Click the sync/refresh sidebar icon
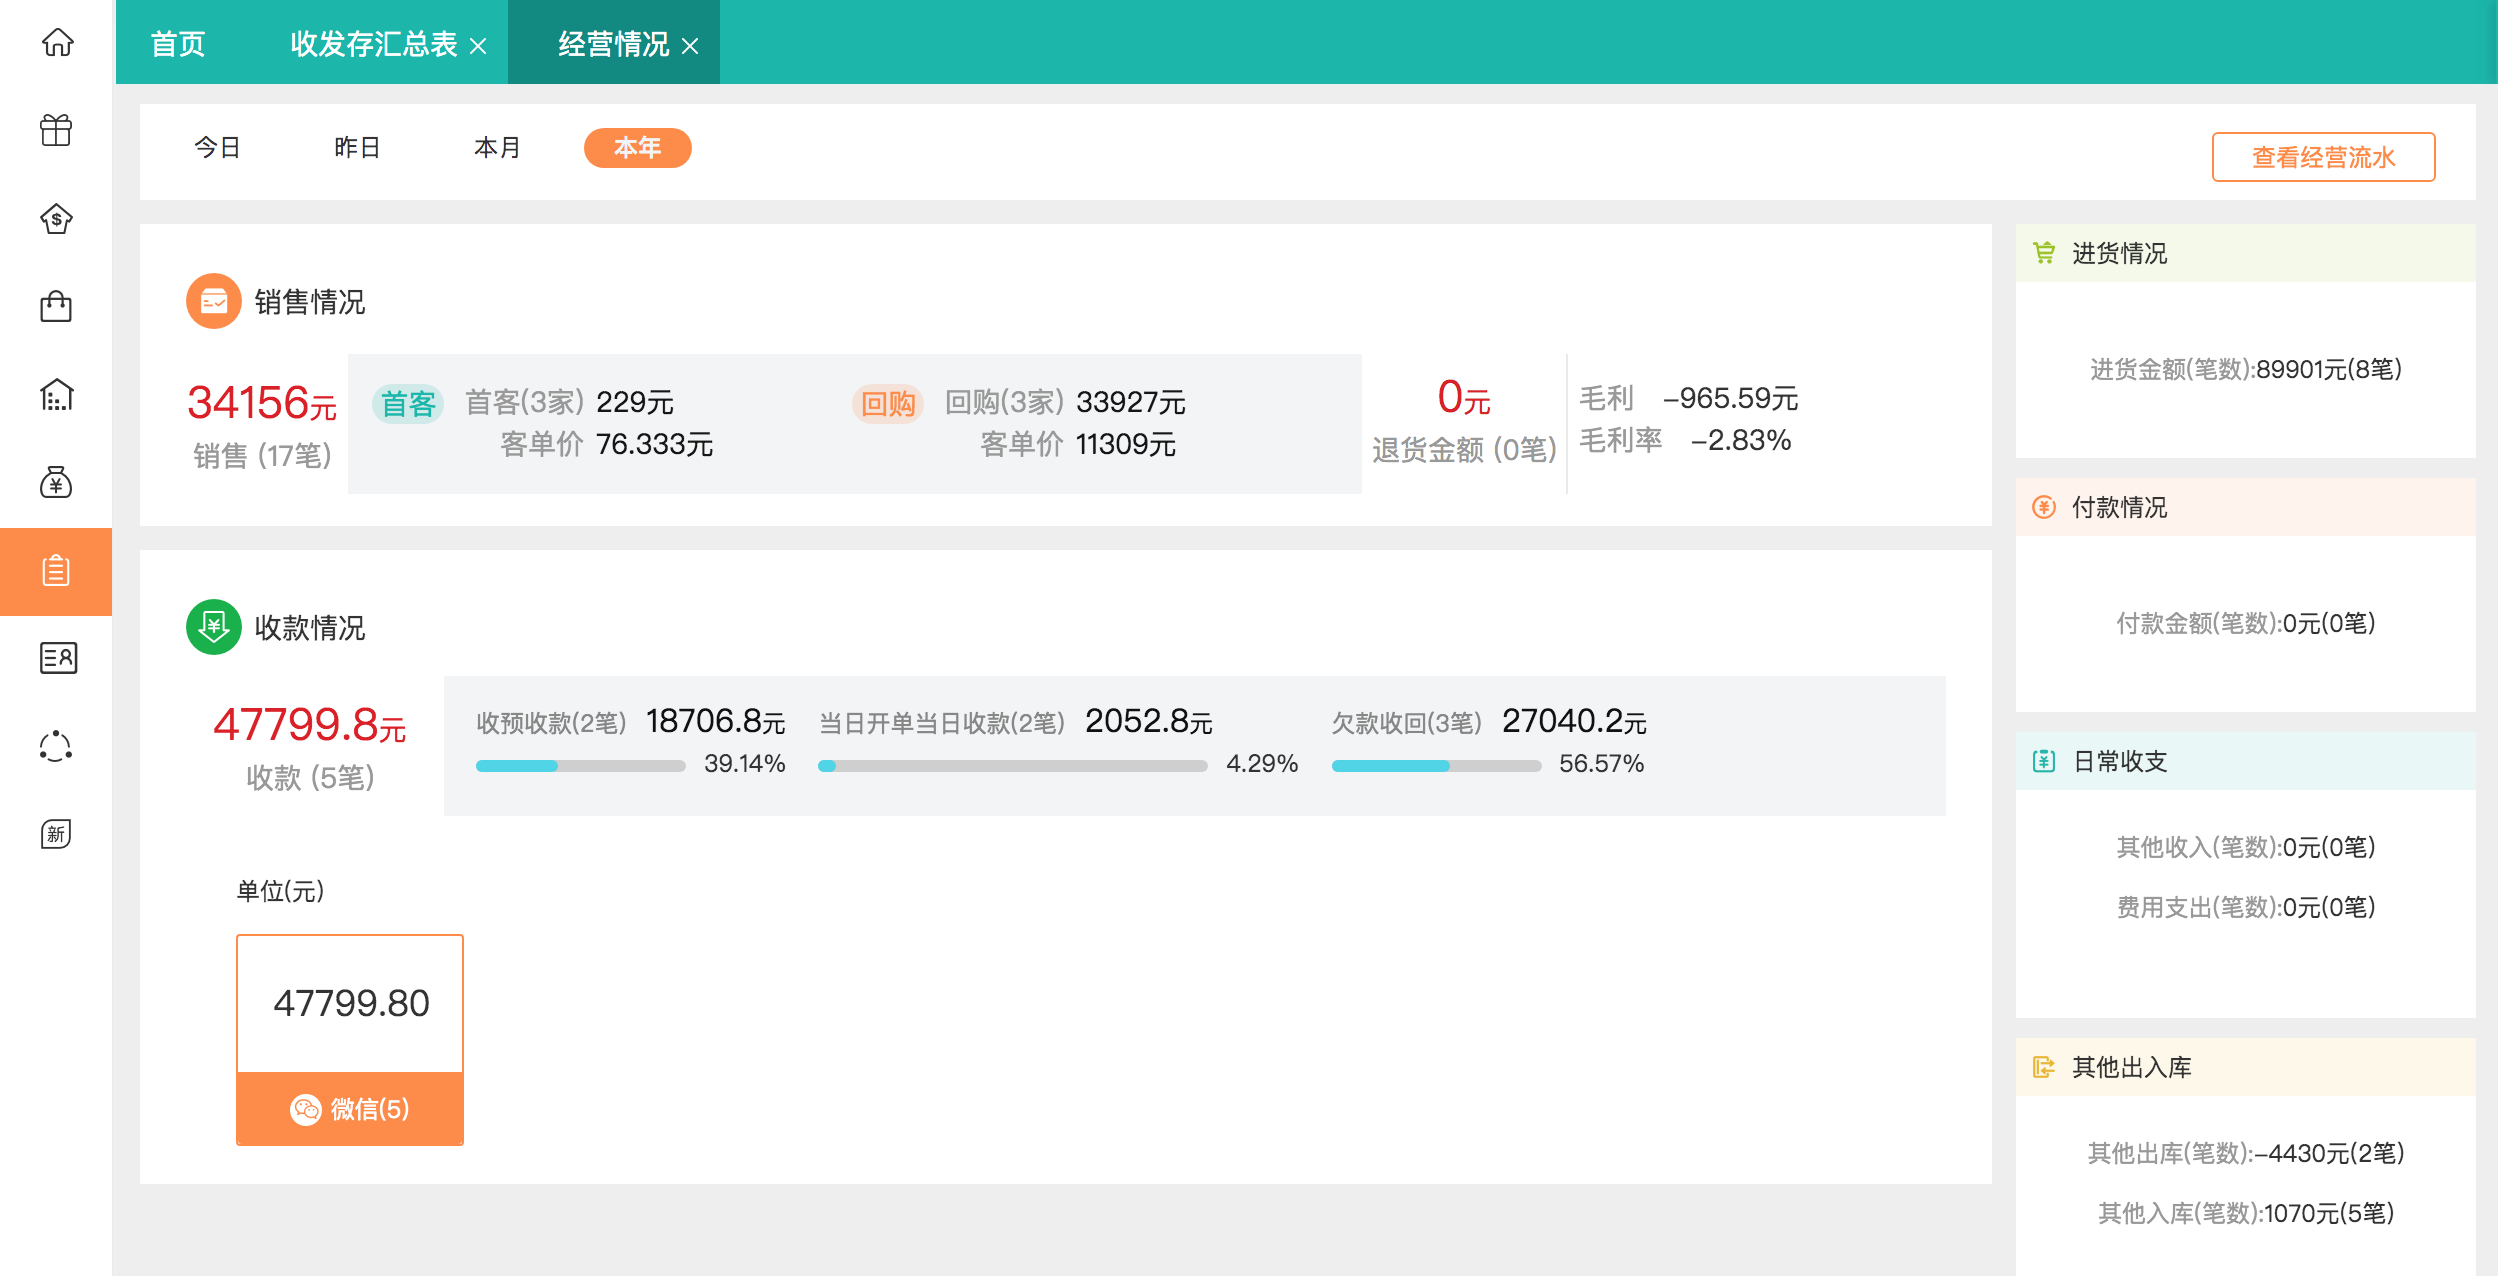This screenshot has width=2498, height=1276. [x=55, y=747]
